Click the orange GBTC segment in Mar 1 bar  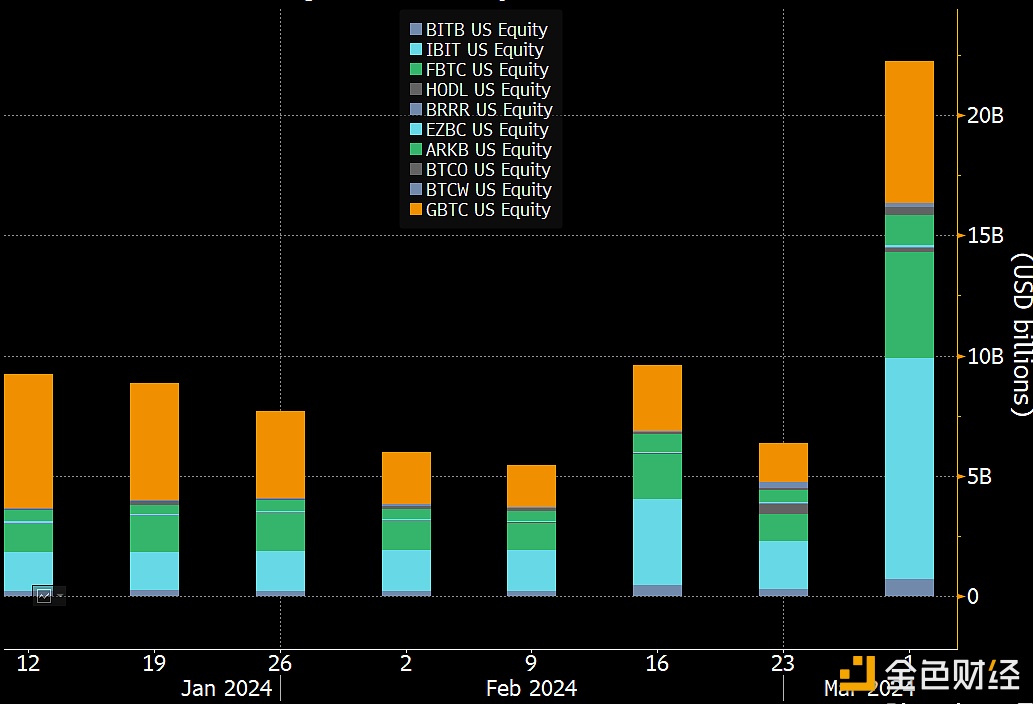[909, 130]
